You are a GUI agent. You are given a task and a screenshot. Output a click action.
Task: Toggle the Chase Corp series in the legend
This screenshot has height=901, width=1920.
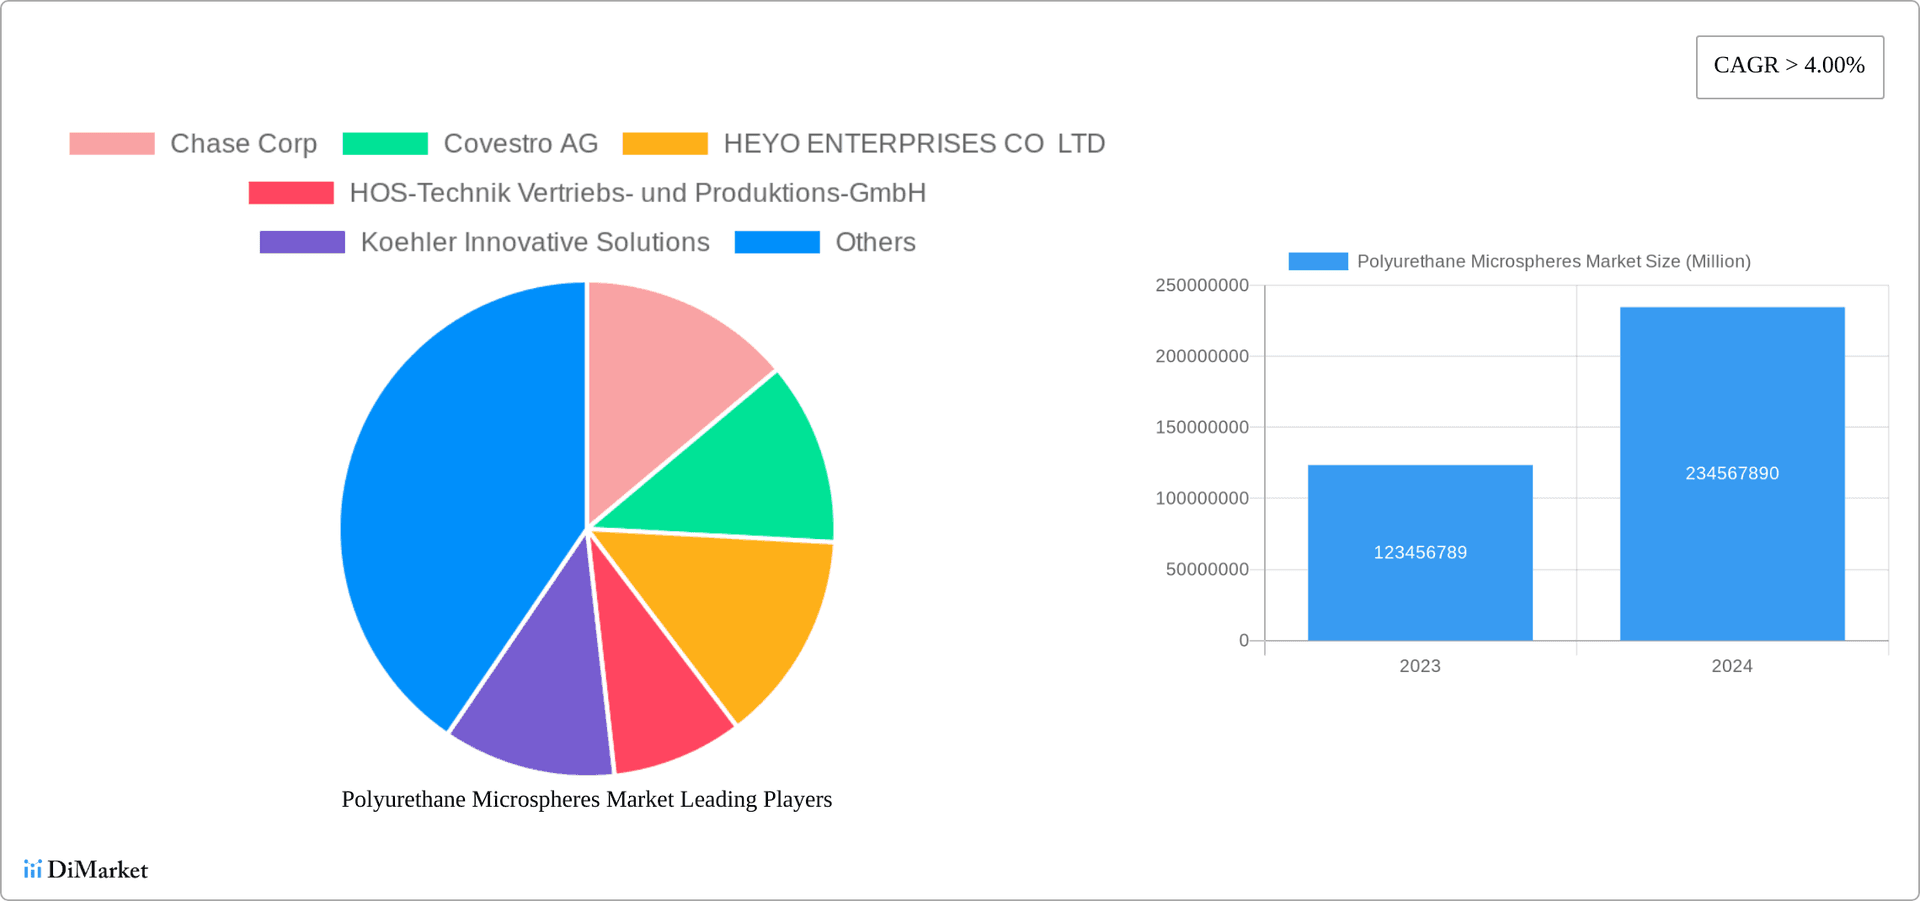[x=244, y=143]
